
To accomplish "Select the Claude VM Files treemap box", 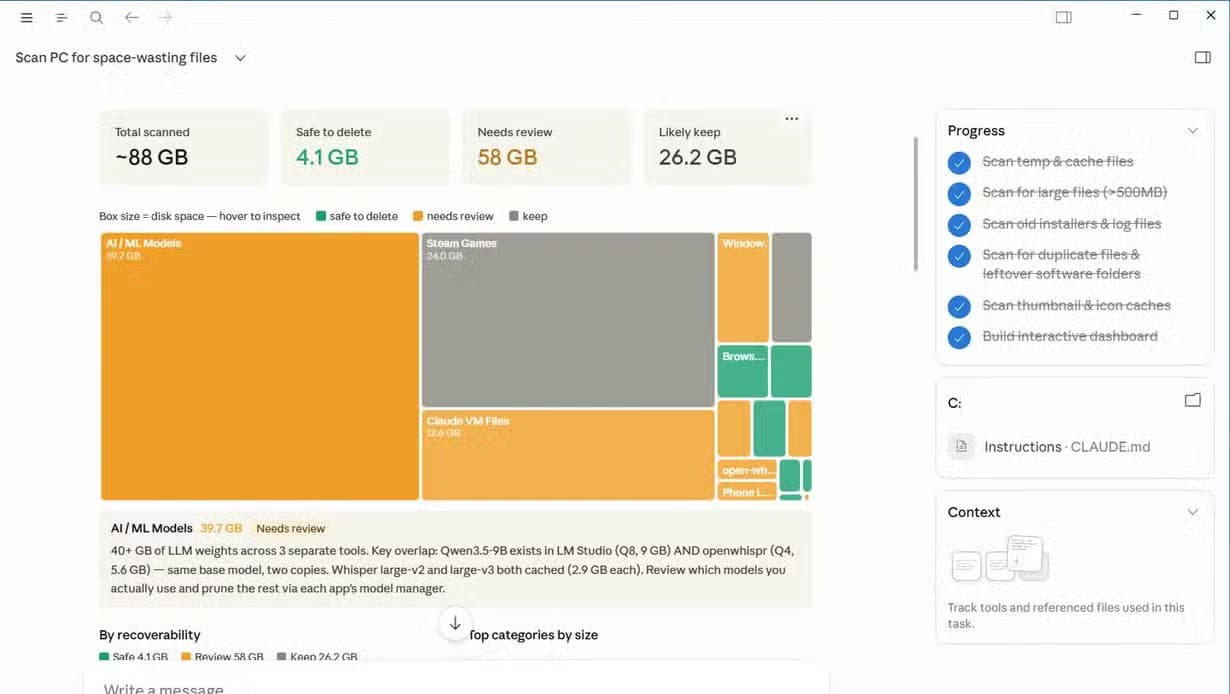I will pos(568,455).
